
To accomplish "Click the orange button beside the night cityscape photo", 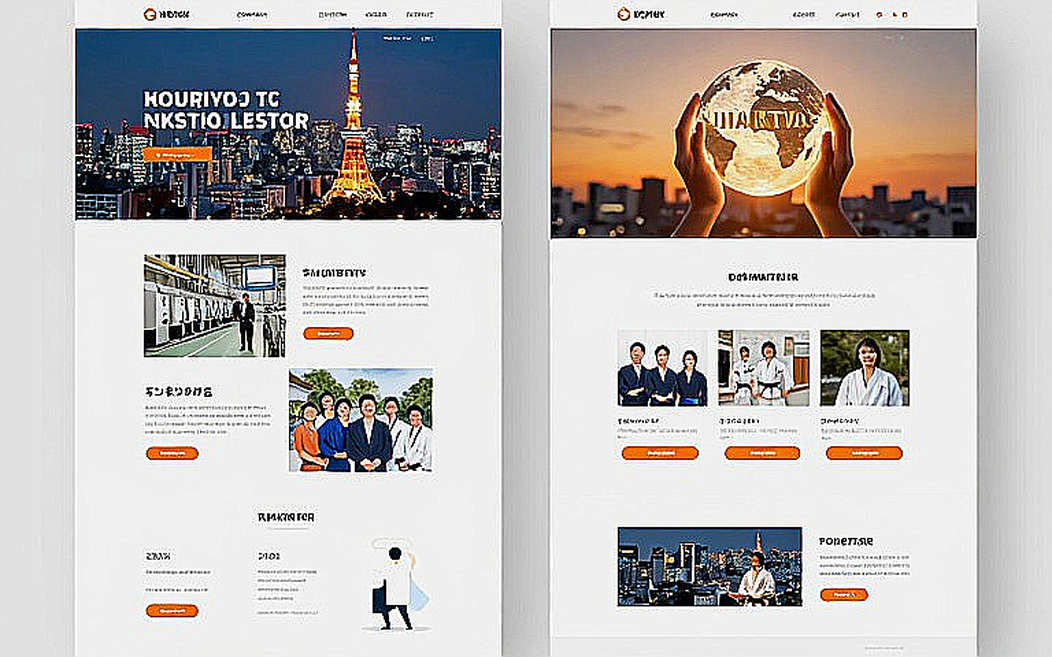I will pyautogui.click(x=844, y=595).
